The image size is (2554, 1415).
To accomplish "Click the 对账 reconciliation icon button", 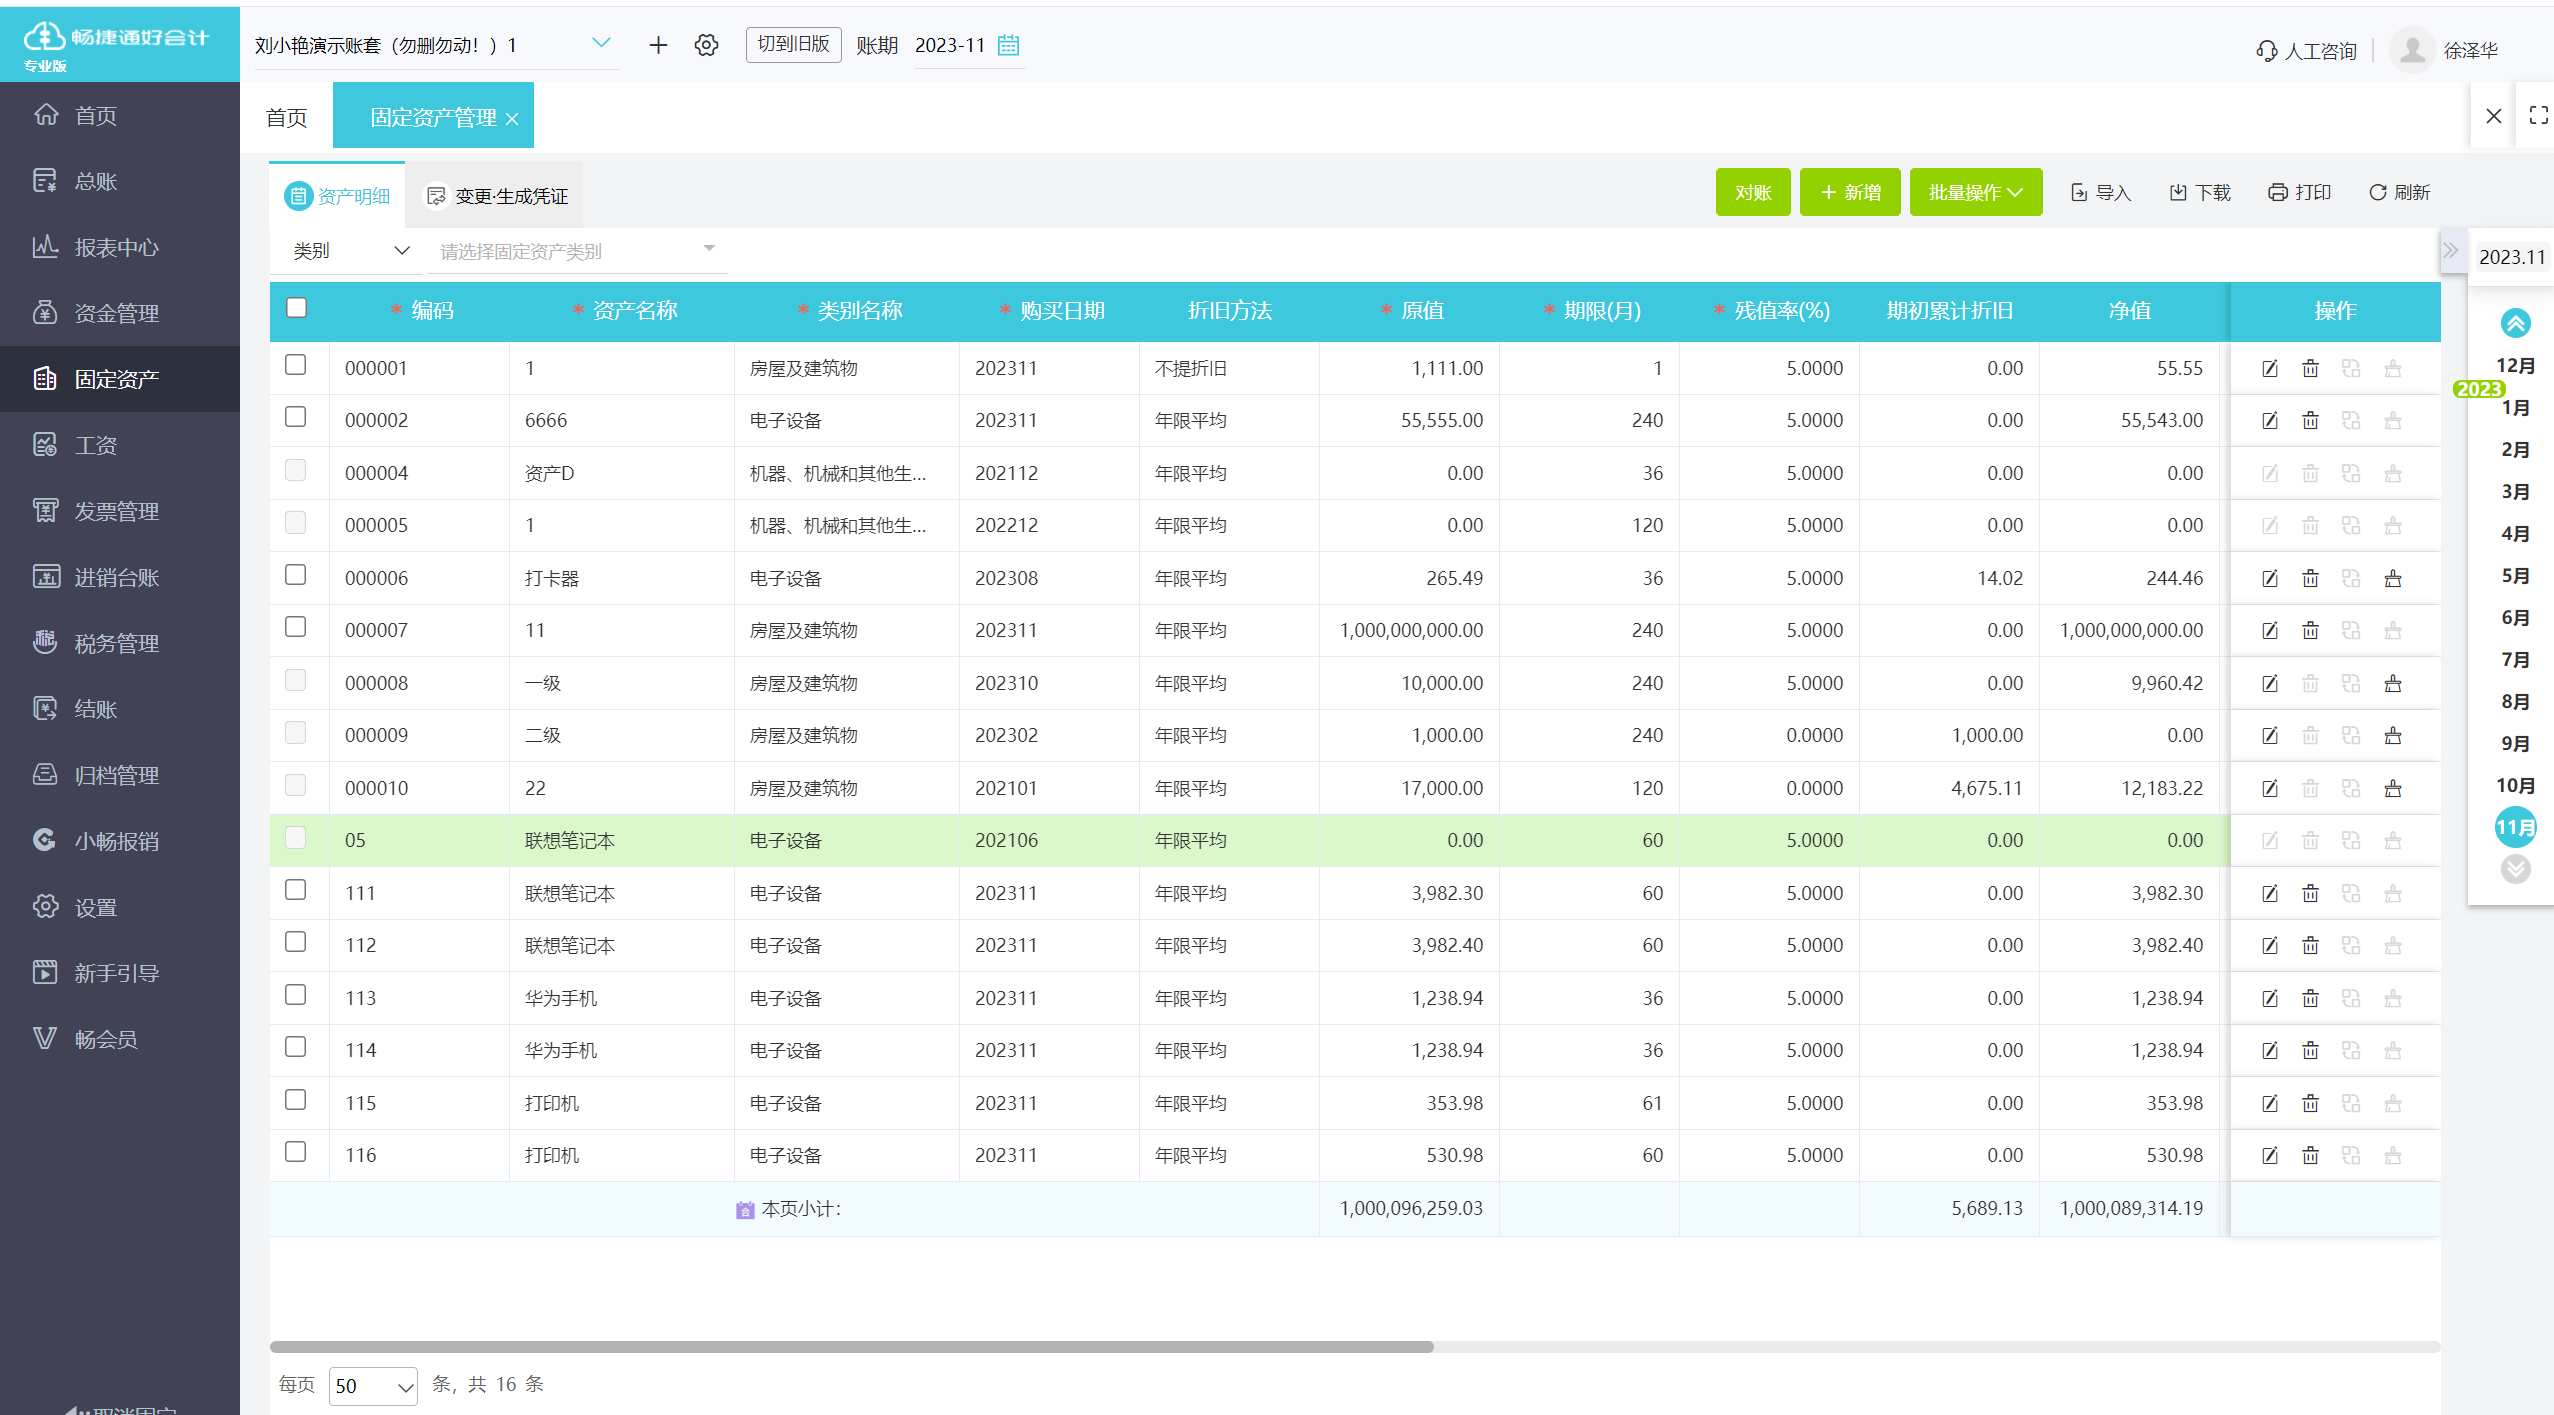I will 1754,193.
